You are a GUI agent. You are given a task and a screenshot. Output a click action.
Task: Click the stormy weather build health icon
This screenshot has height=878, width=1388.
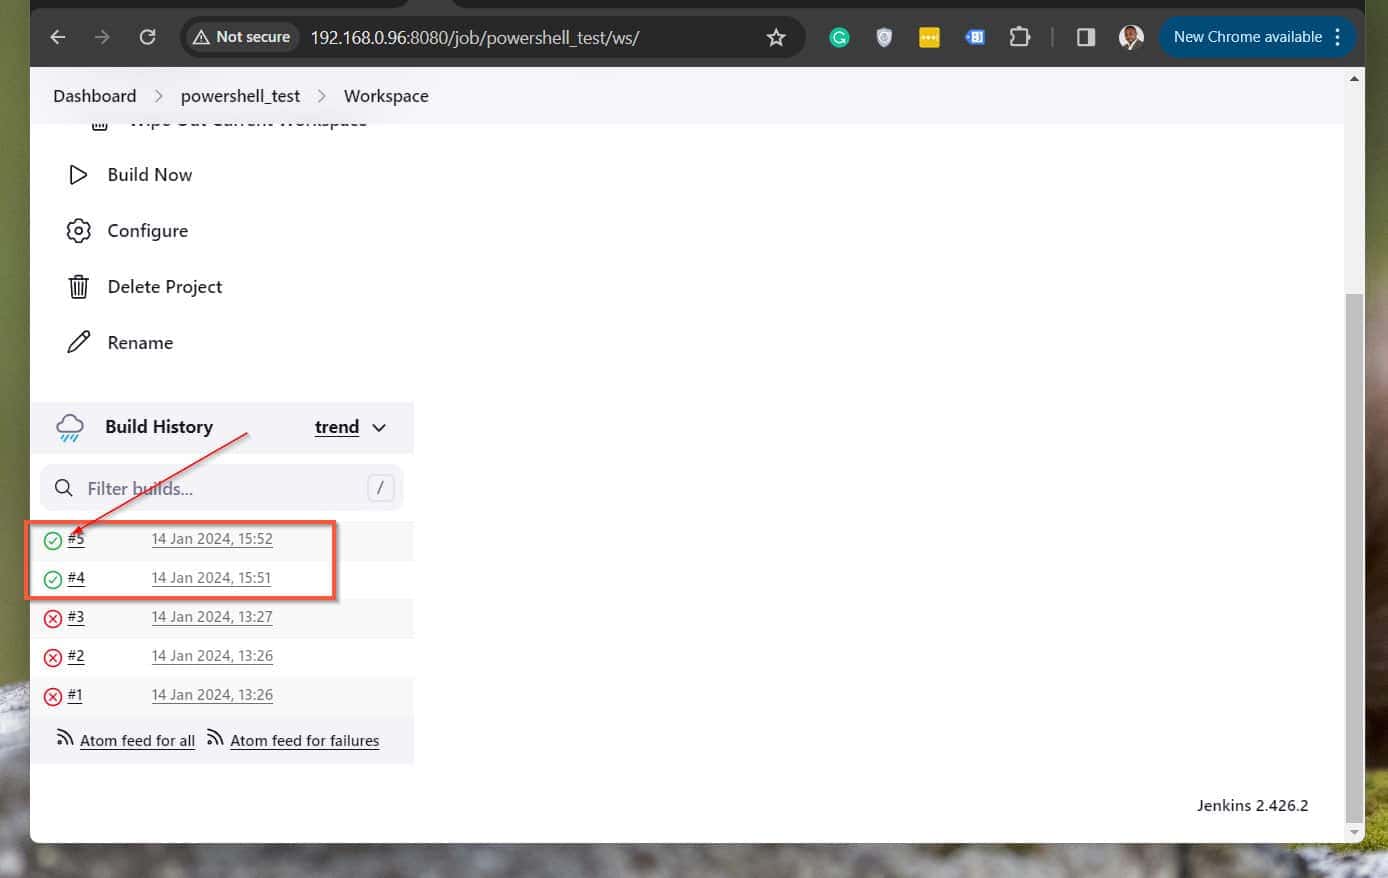click(x=68, y=427)
